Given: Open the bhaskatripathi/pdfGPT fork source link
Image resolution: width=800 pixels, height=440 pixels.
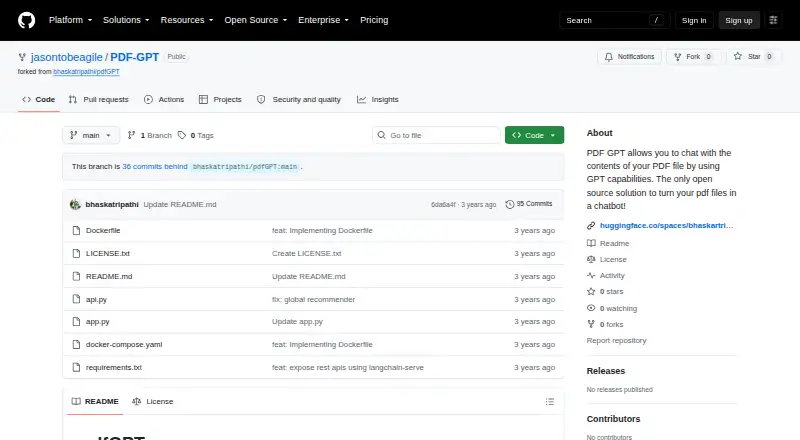Looking at the screenshot, I should 86,71.
